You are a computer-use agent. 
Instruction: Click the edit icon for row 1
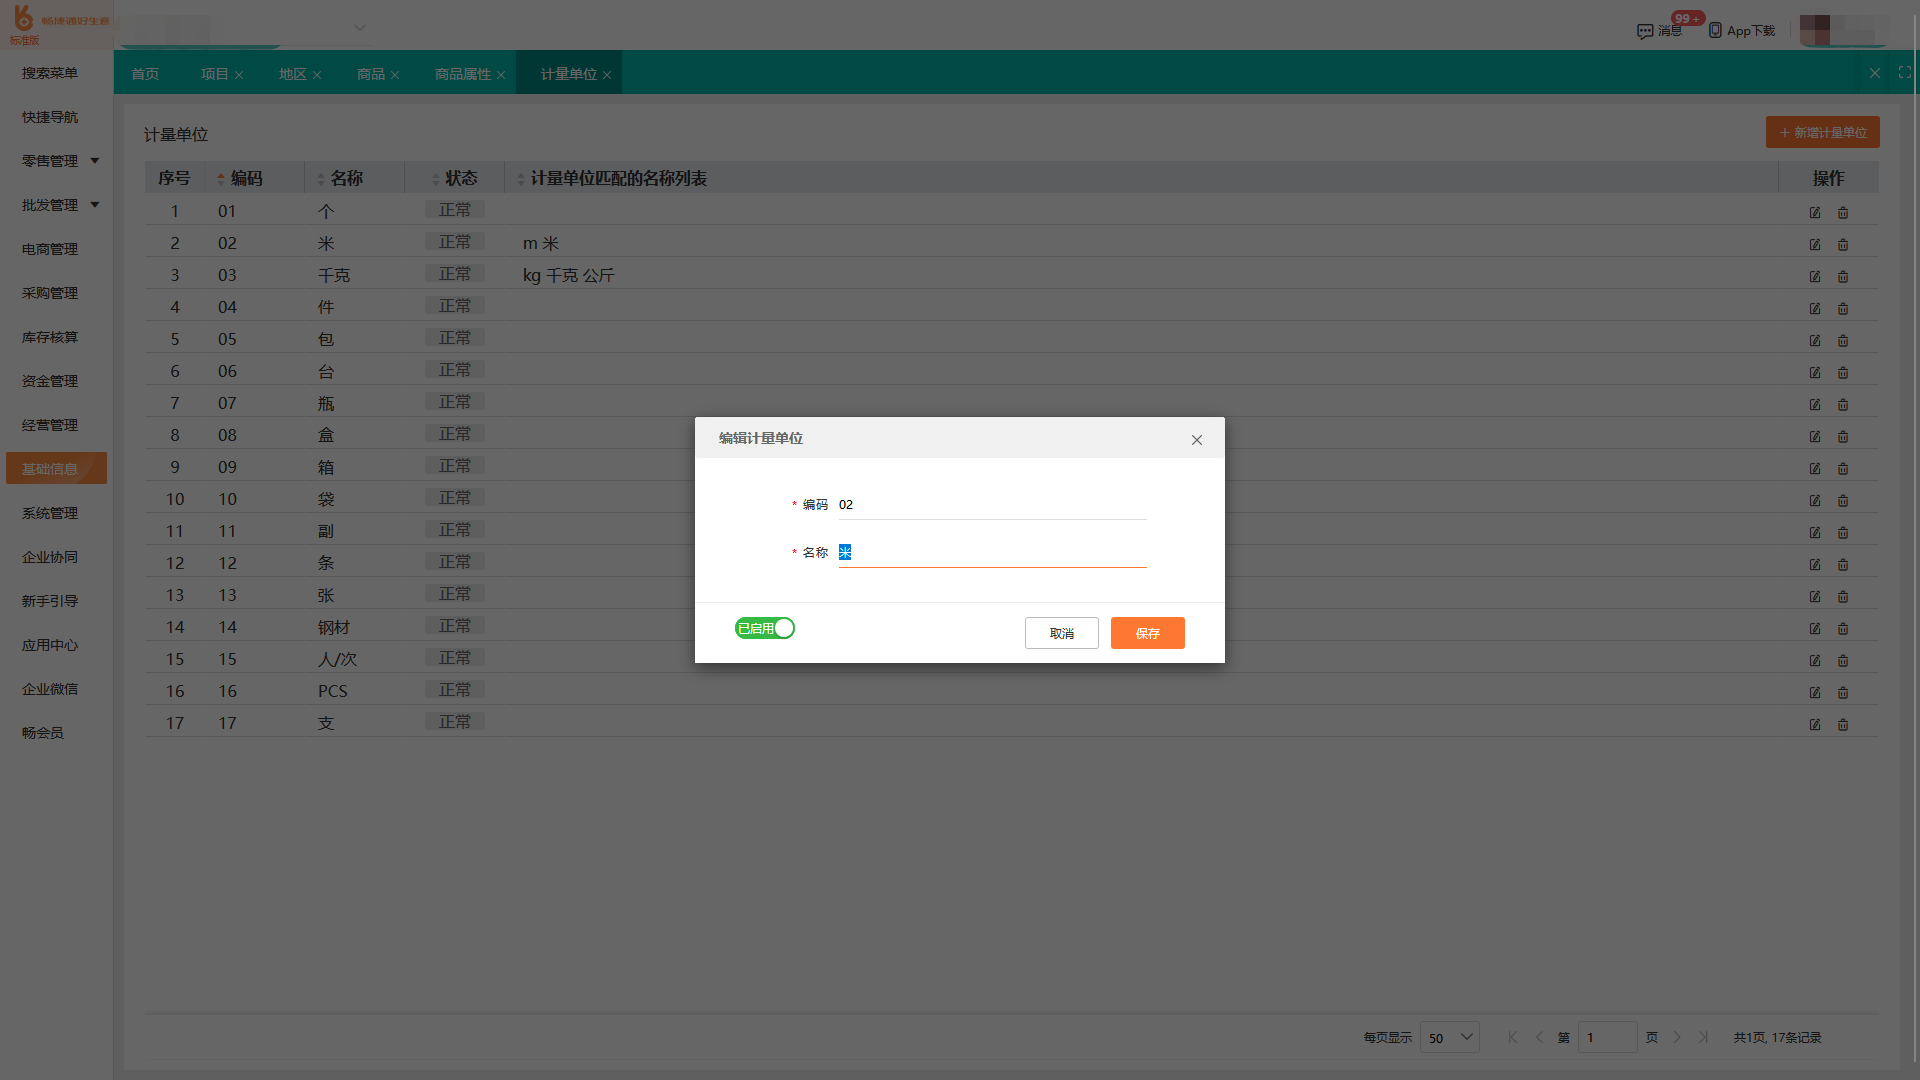point(1815,211)
